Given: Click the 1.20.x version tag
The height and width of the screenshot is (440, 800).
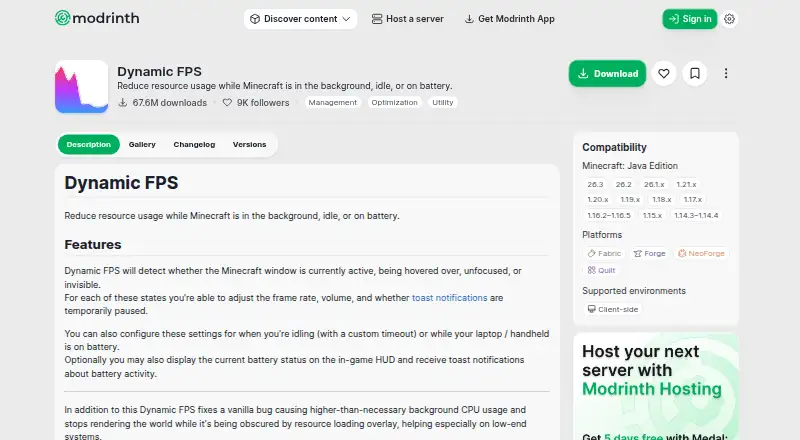Looking at the screenshot, I should [597, 200].
